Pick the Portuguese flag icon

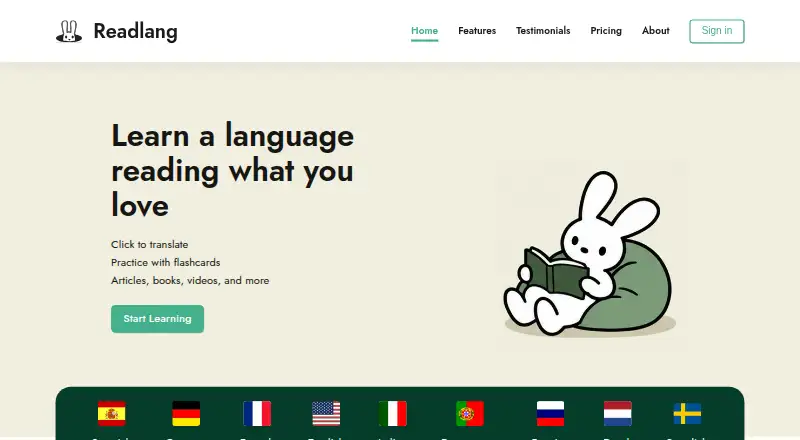[x=470, y=413]
